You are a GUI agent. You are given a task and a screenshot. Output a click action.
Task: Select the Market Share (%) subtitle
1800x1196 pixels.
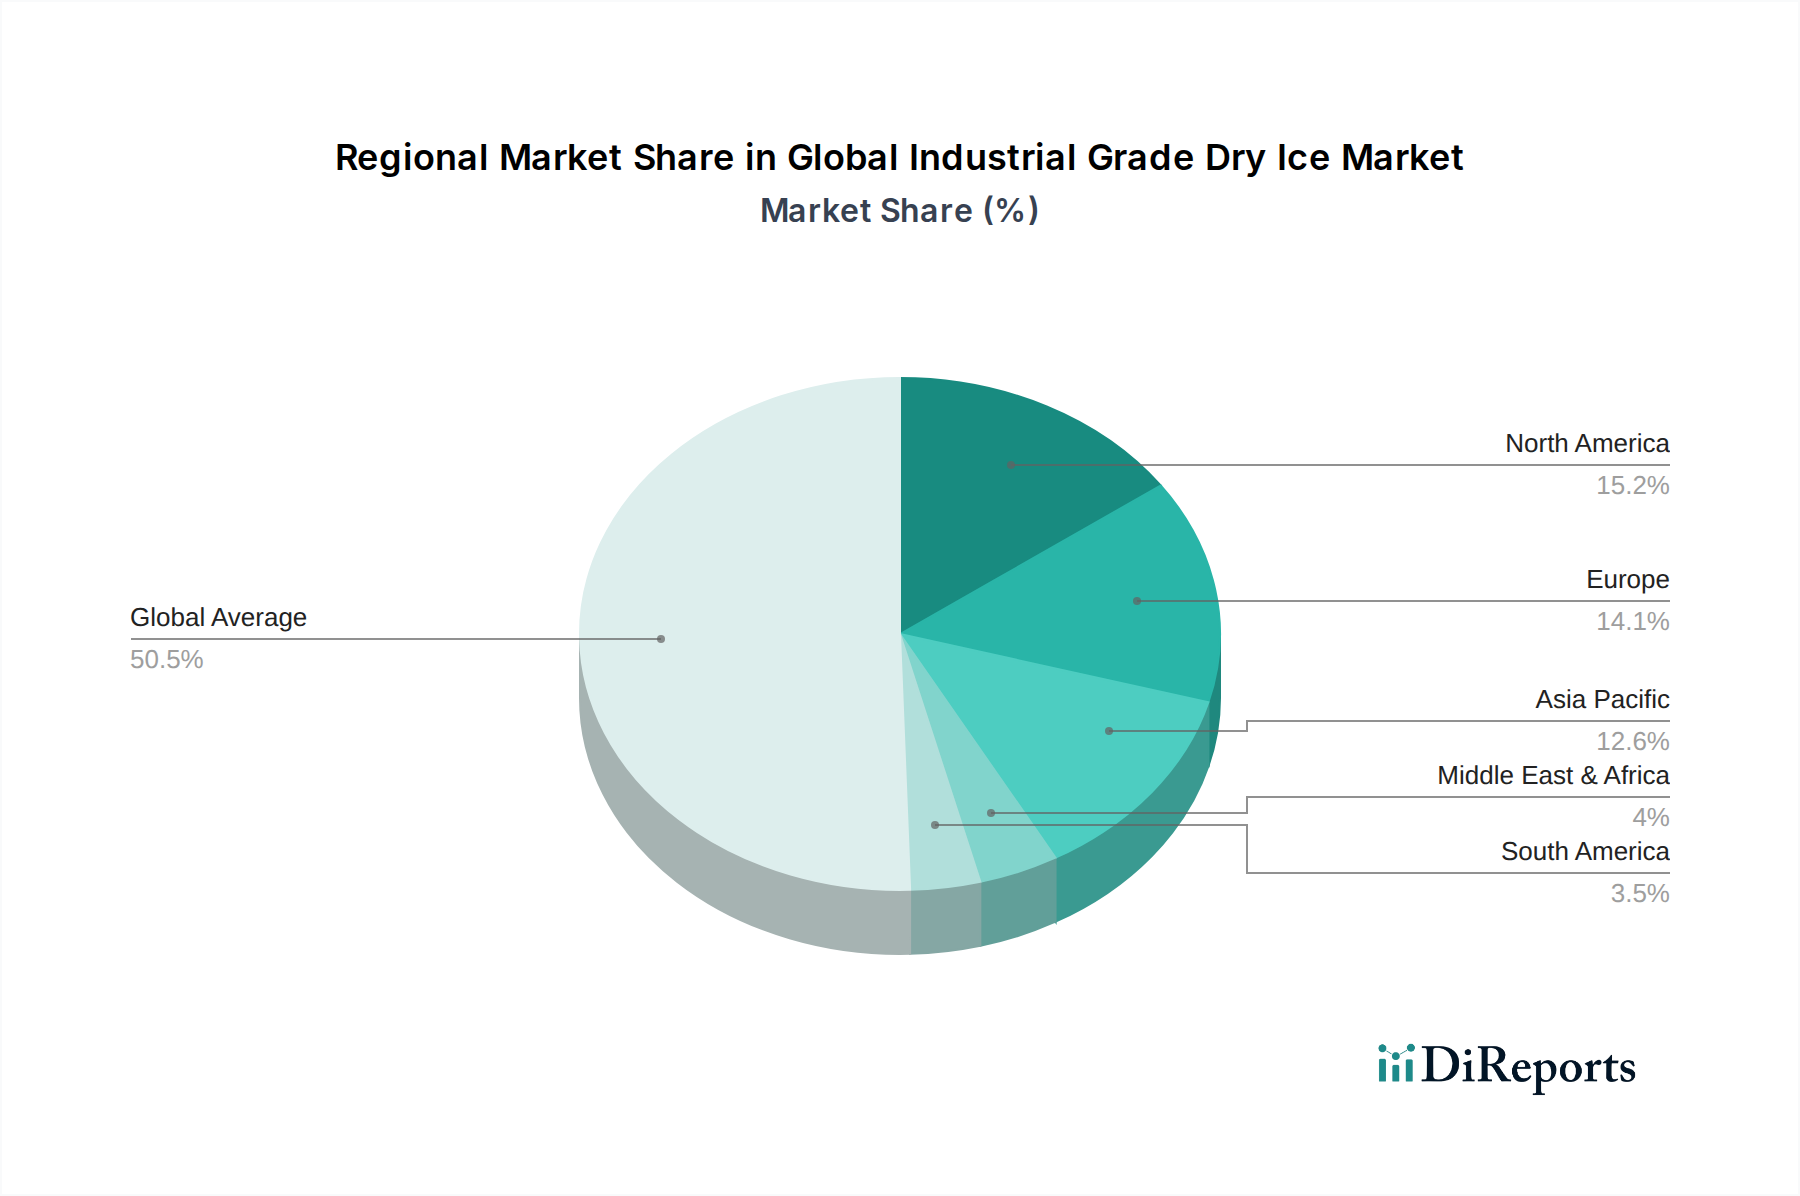tap(899, 210)
